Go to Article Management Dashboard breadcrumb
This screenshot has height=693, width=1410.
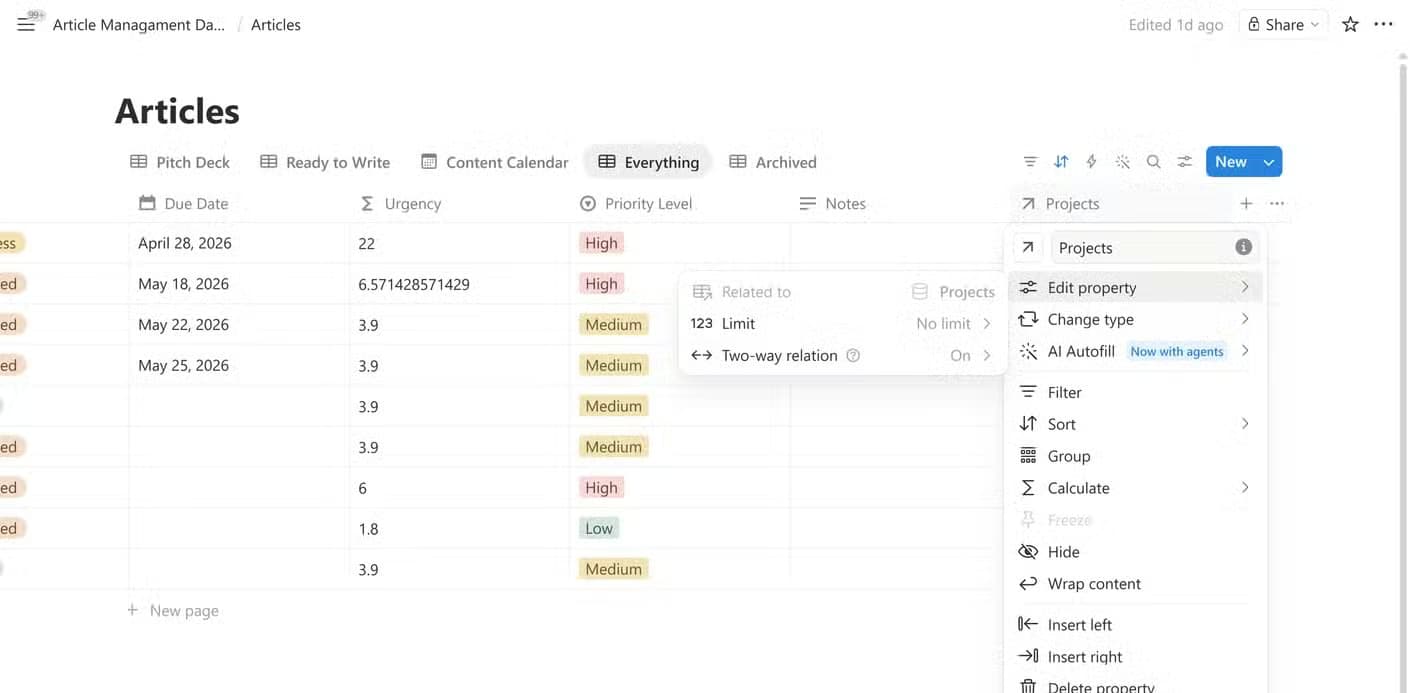tap(138, 25)
